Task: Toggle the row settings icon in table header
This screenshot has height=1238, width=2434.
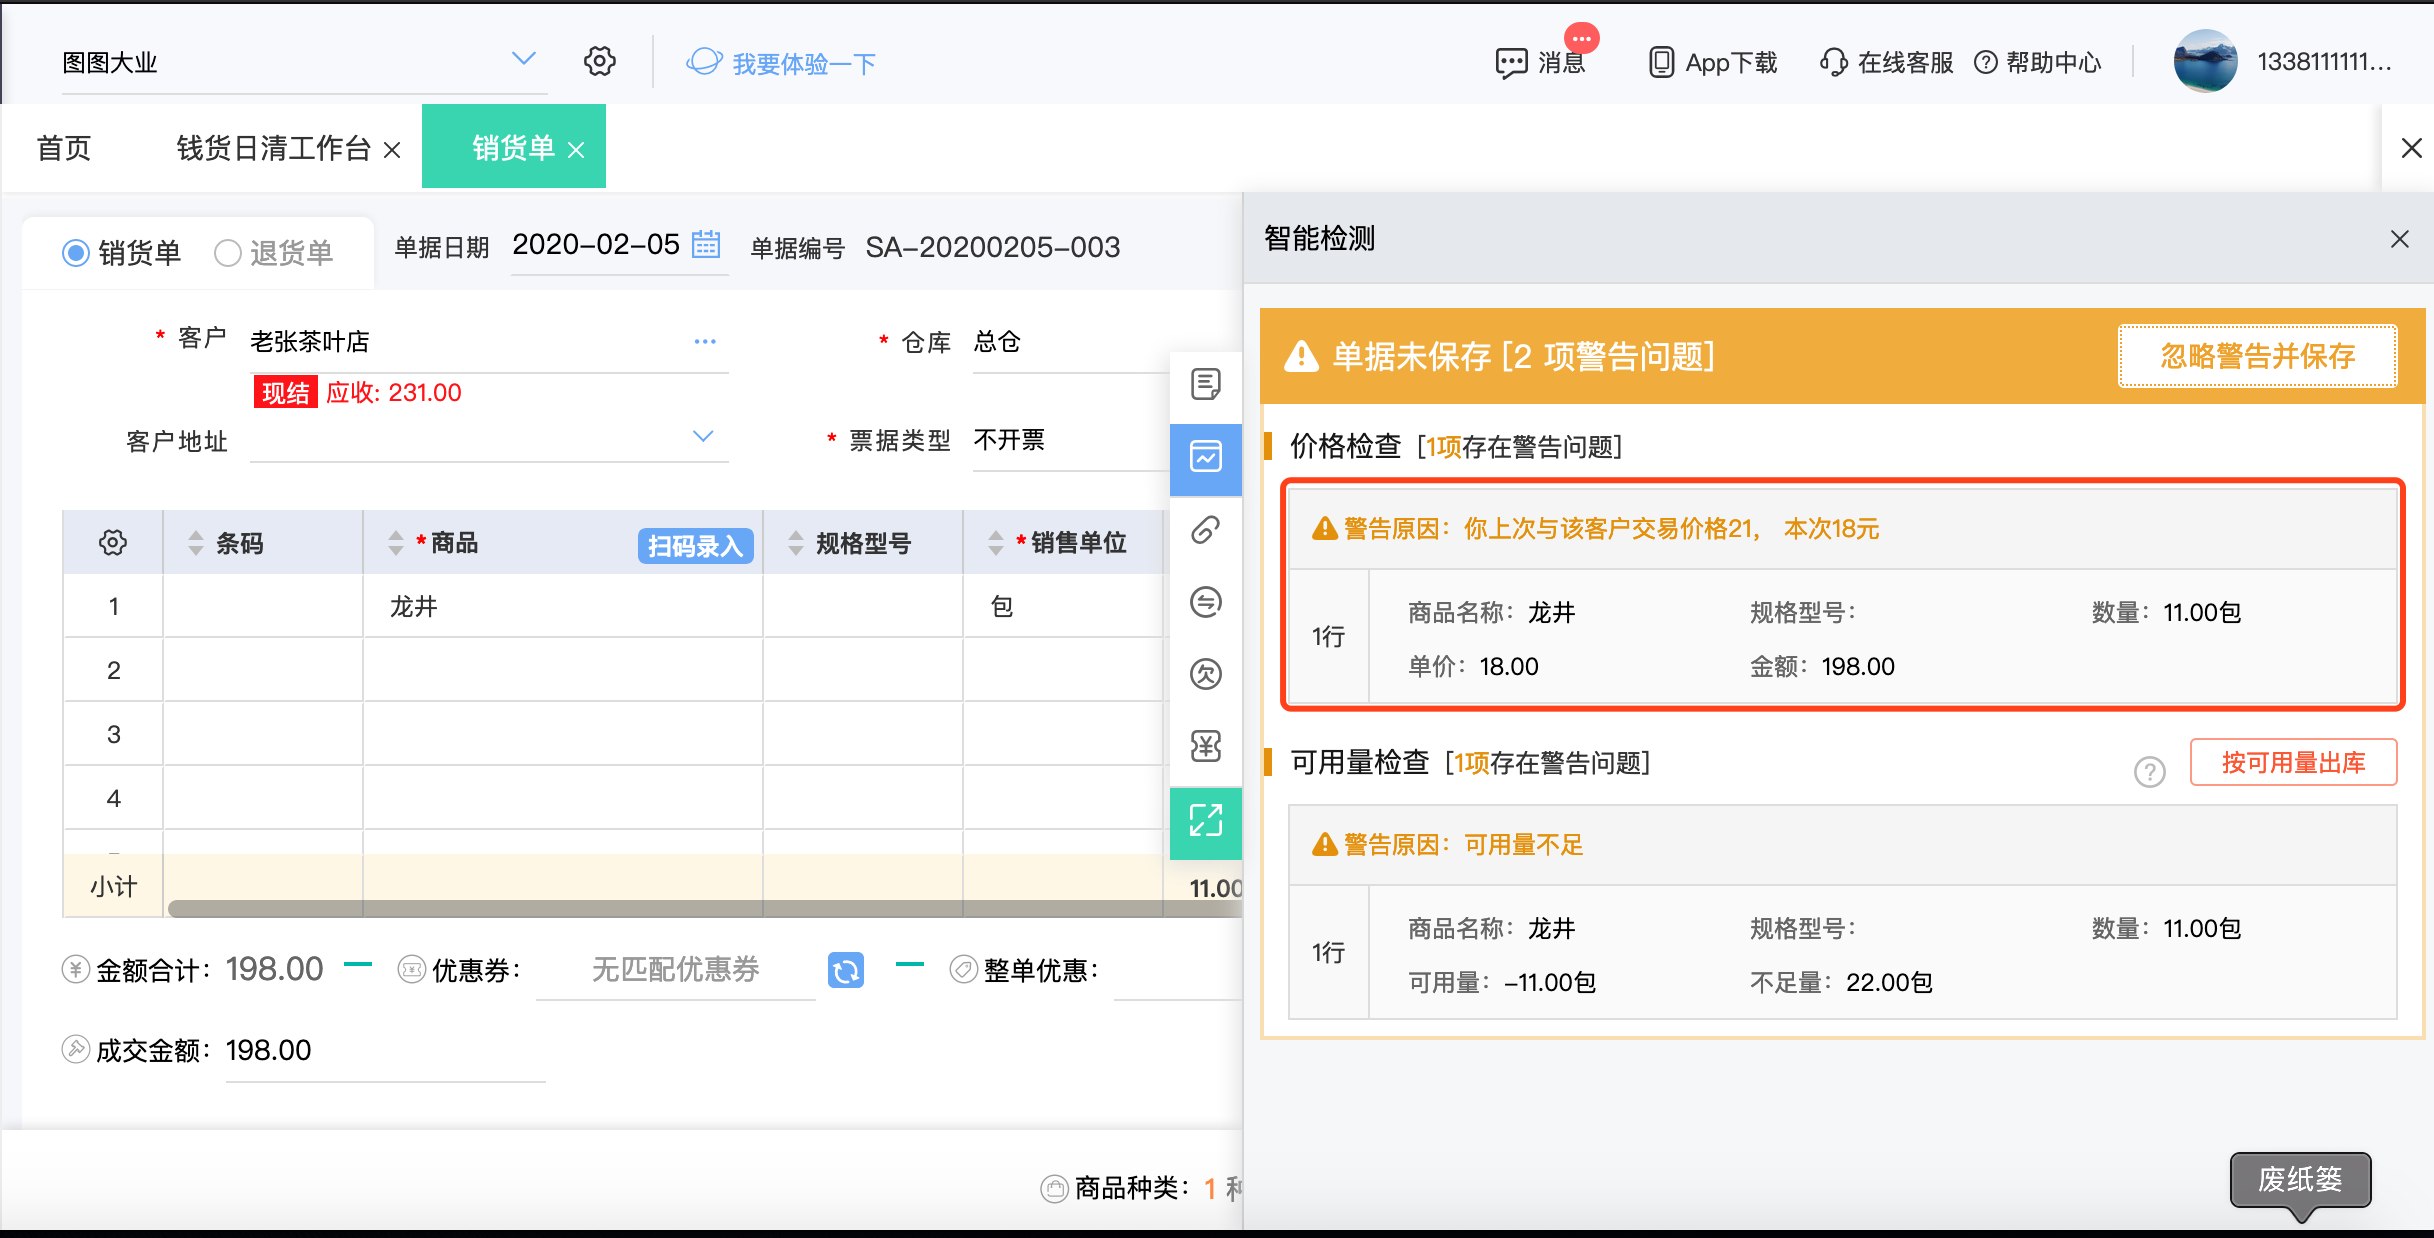Action: click(x=112, y=542)
